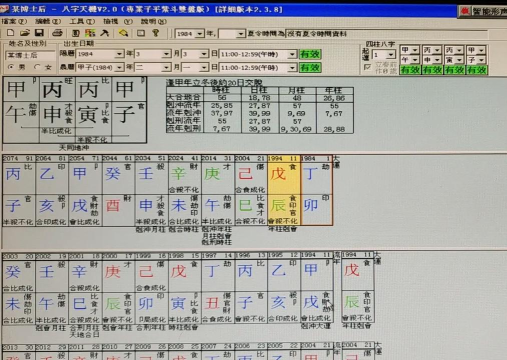Expand the 農曆 month dropdown showing 二

(x=166, y=68)
